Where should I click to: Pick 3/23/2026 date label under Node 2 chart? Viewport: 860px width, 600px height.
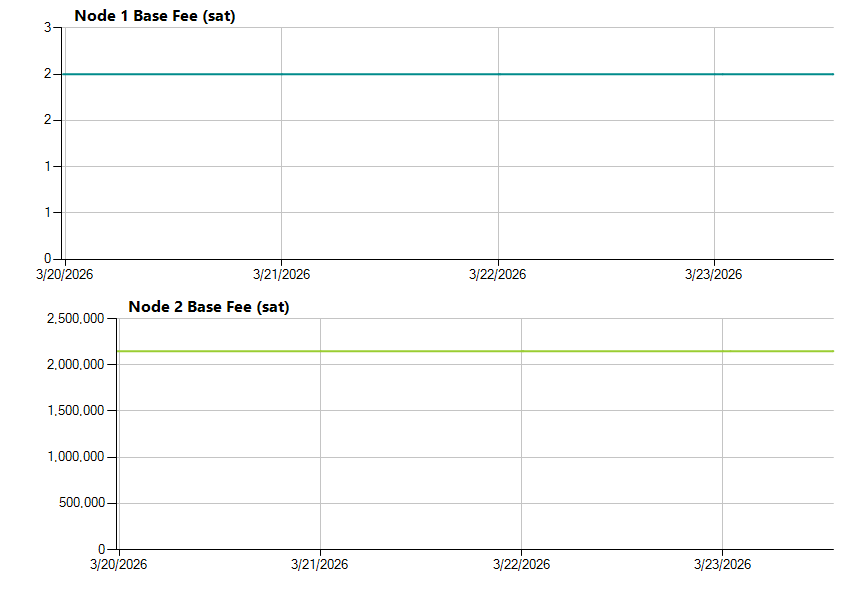(722, 565)
